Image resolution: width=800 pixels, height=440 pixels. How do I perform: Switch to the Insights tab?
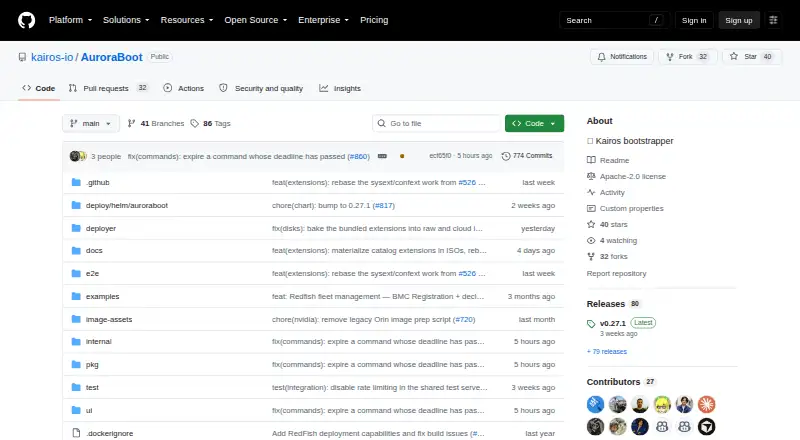click(340, 88)
